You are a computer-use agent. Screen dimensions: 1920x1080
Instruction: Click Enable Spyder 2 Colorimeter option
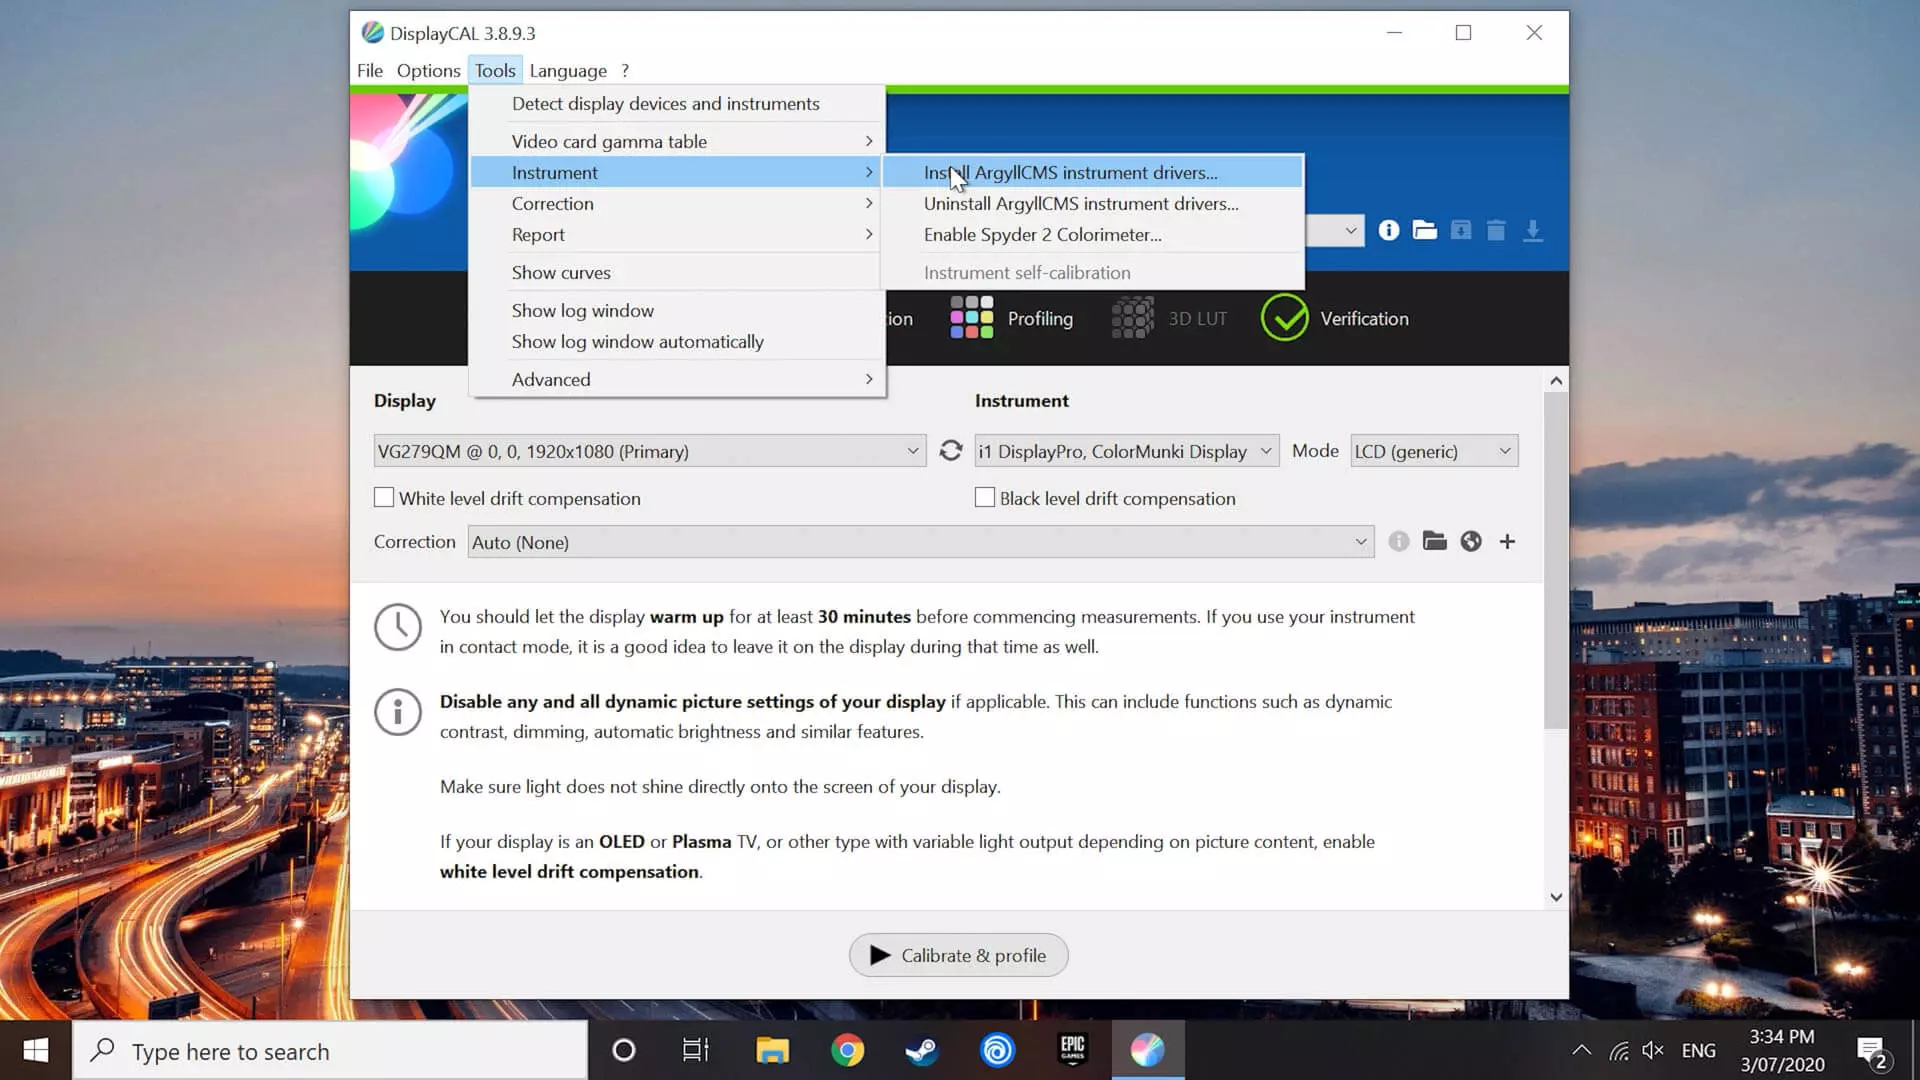pyautogui.click(x=1042, y=233)
